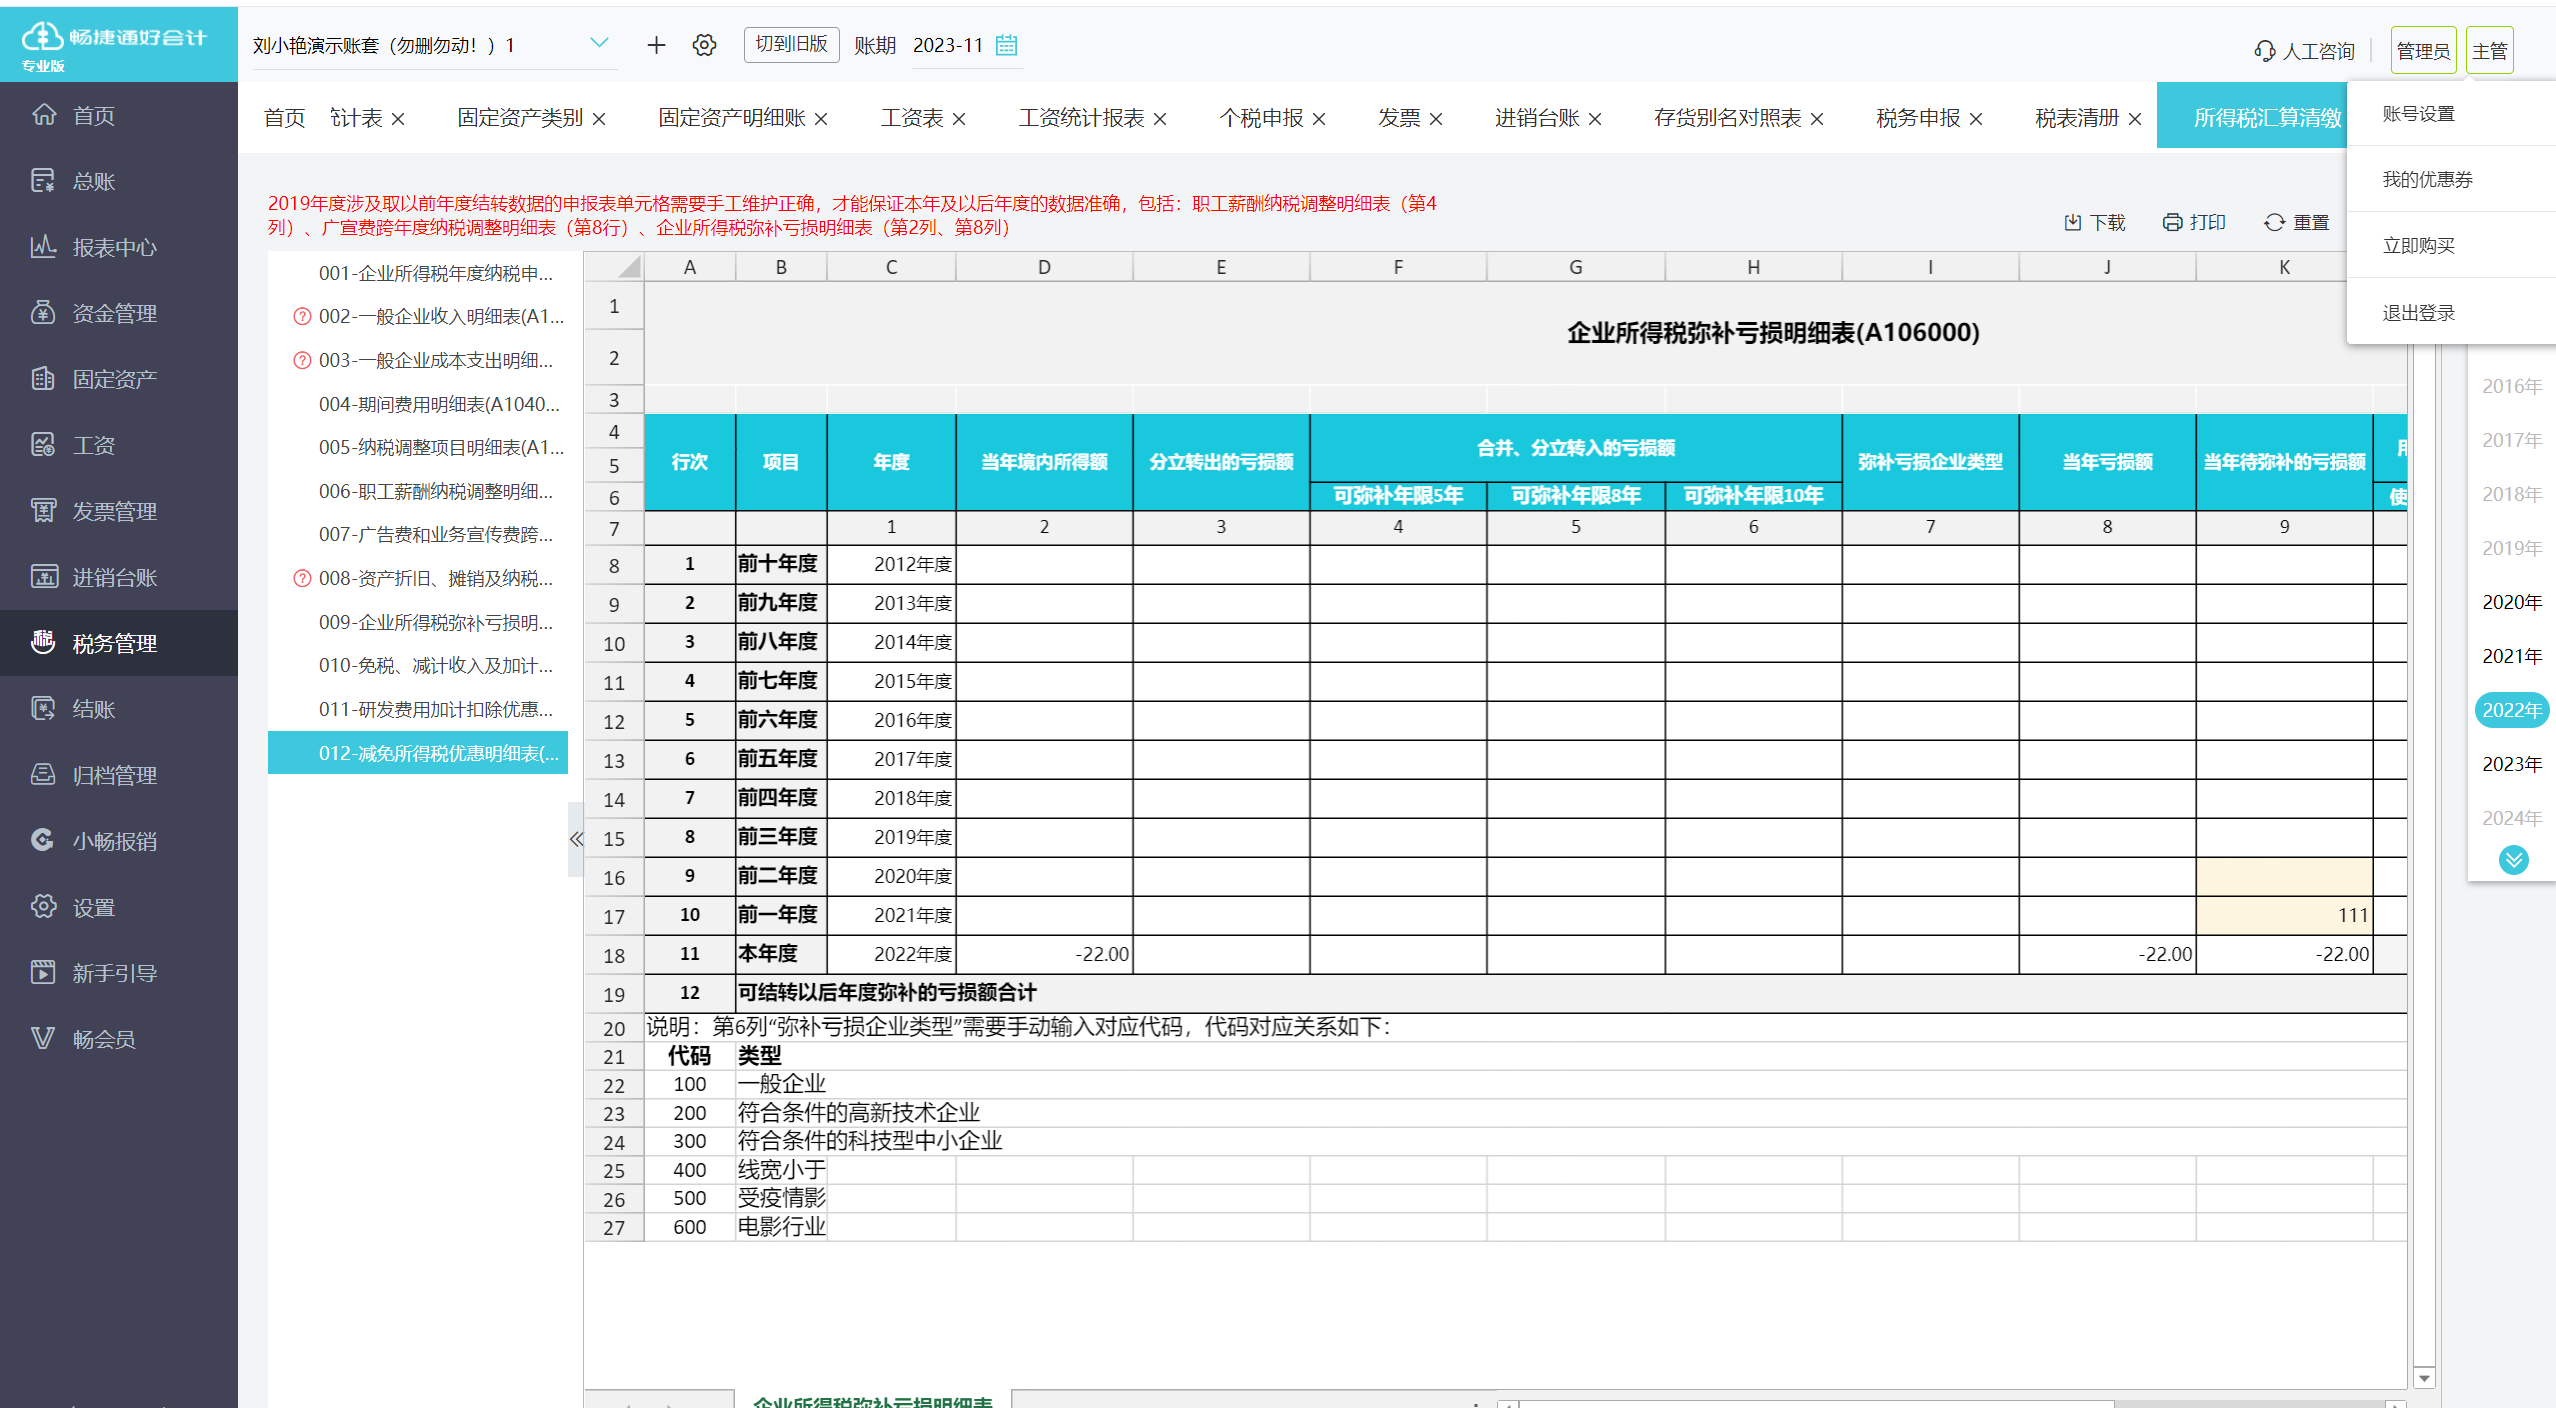The height and width of the screenshot is (1408, 2556).
Task: Scroll down the year list on the right side
Action: click(x=2513, y=862)
